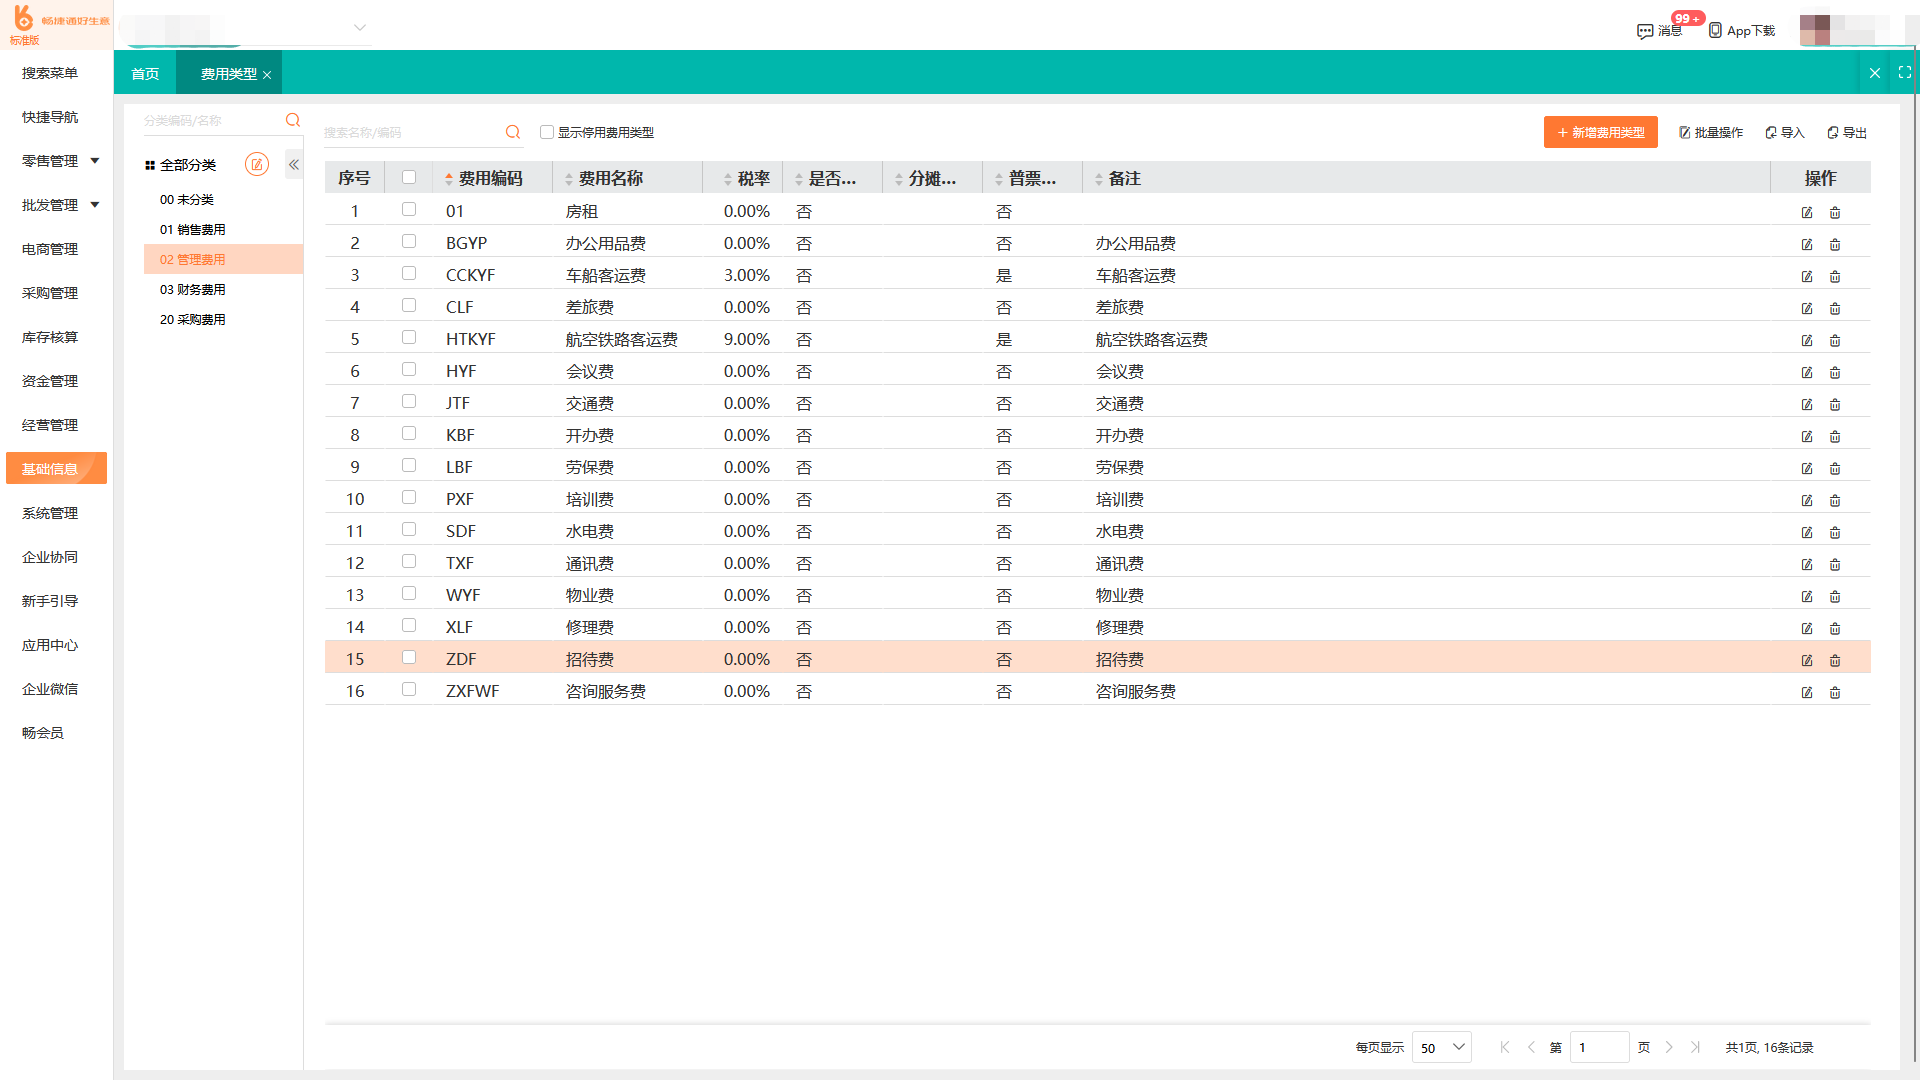1920x1080 pixels.
Task: Click 新增费用类型 button
Action: pyautogui.click(x=1600, y=131)
